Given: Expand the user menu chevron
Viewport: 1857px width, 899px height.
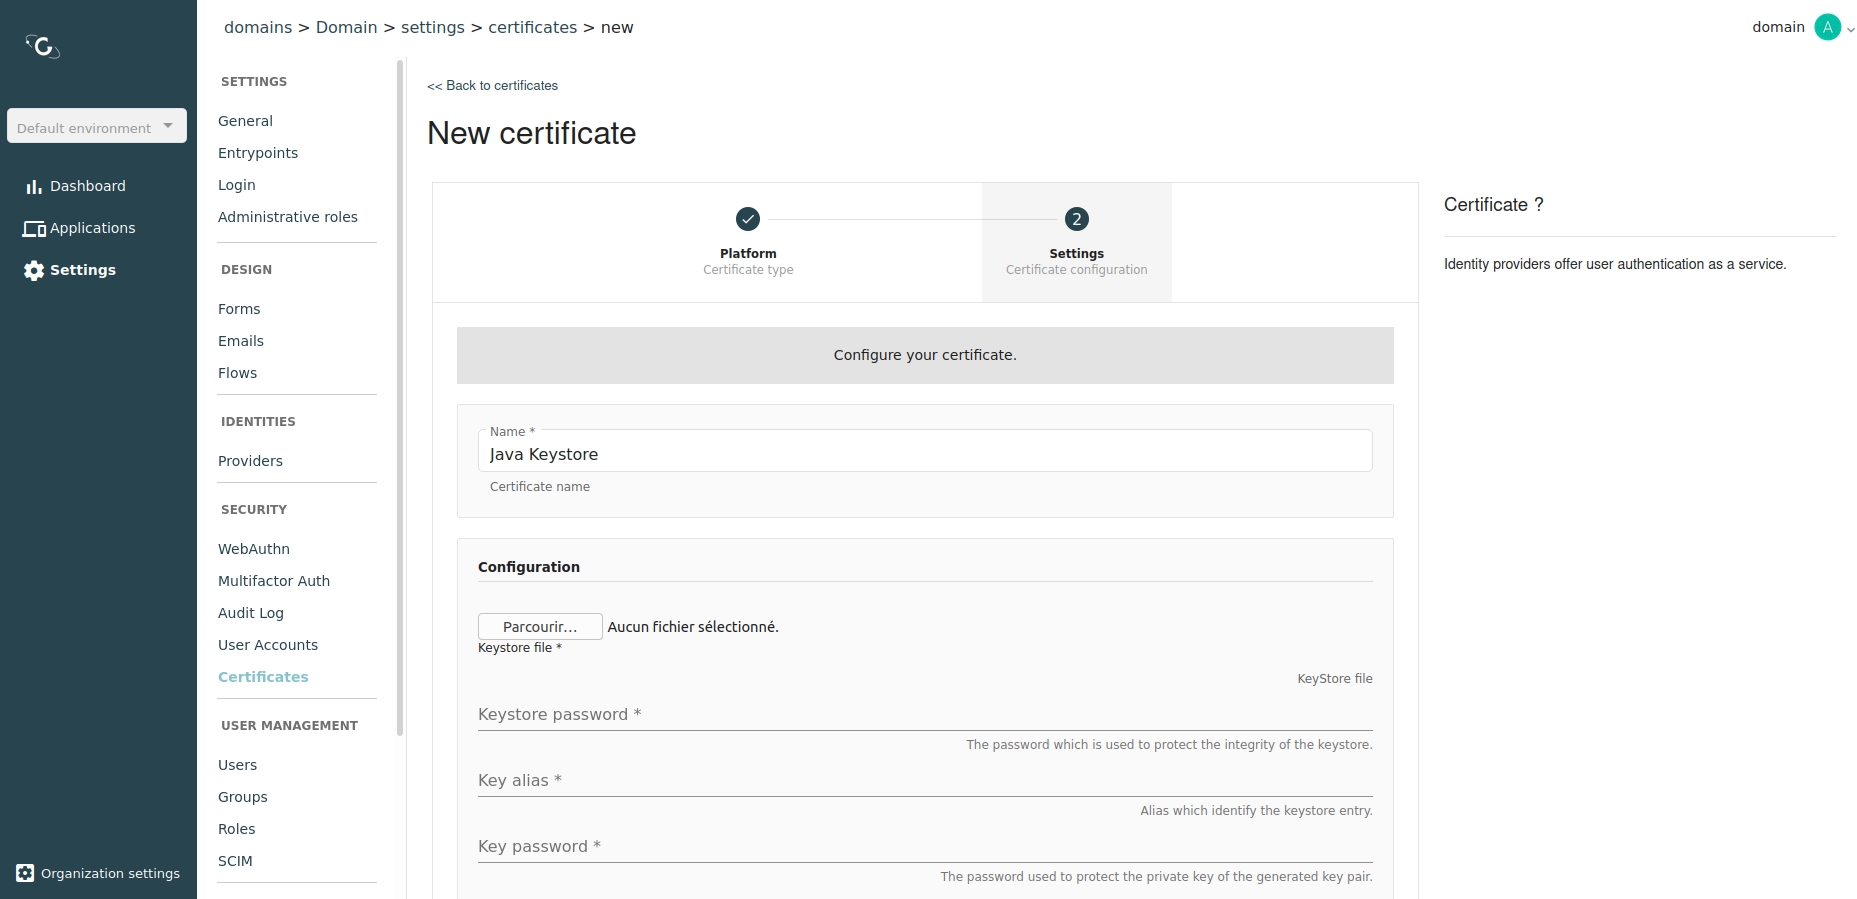Looking at the screenshot, I should tap(1850, 30).
